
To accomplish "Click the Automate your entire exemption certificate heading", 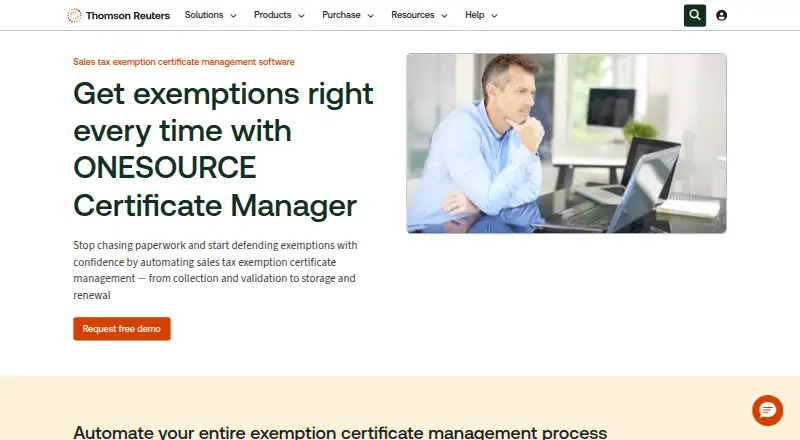I will [340, 432].
